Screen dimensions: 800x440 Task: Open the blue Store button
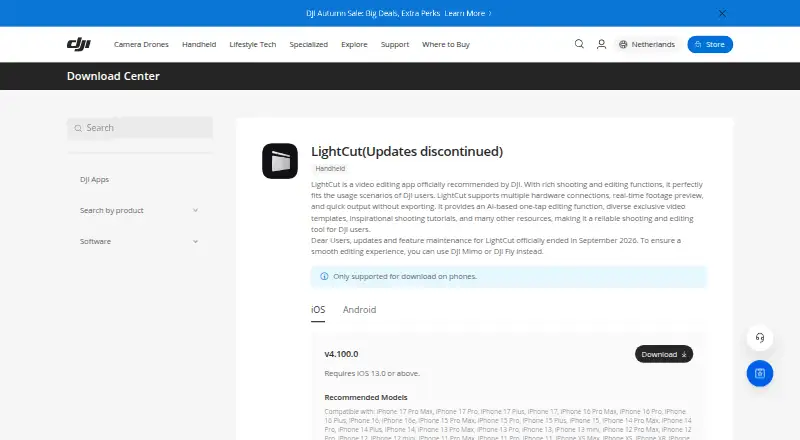pos(710,44)
